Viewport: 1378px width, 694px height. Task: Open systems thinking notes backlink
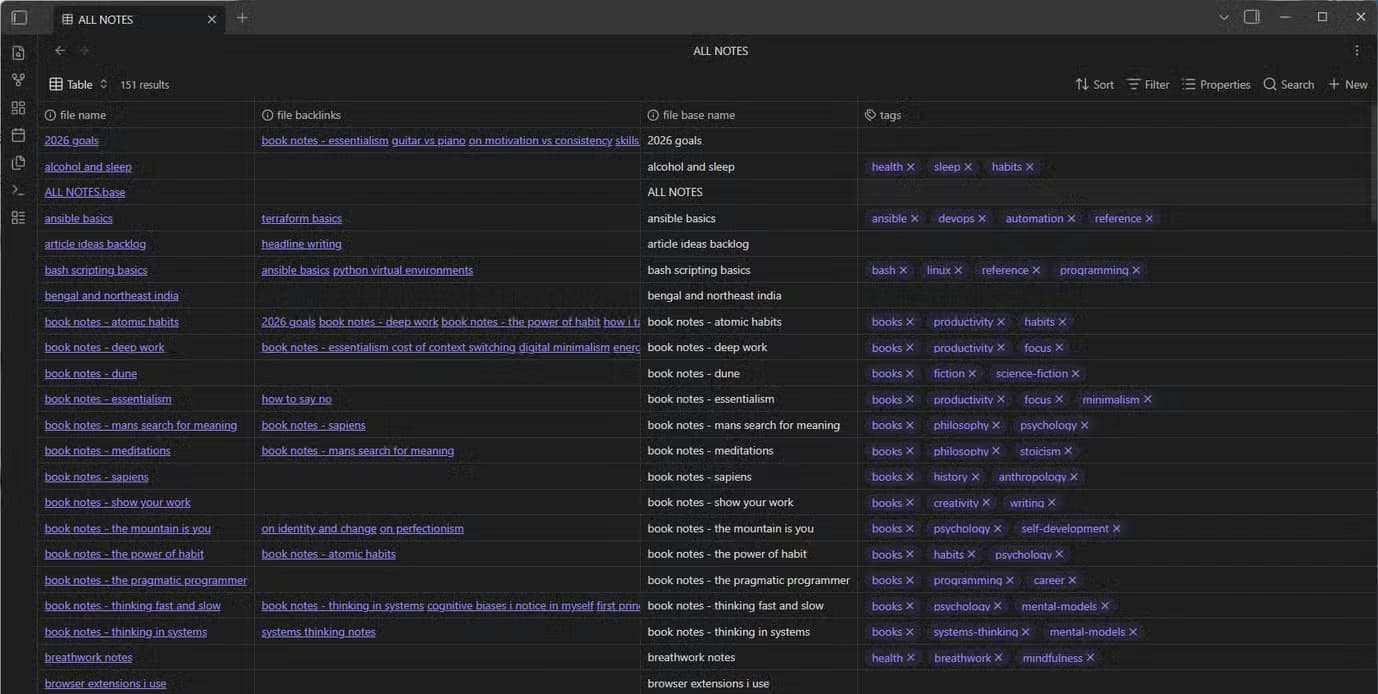pyautogui.click(x=318, y=632)
